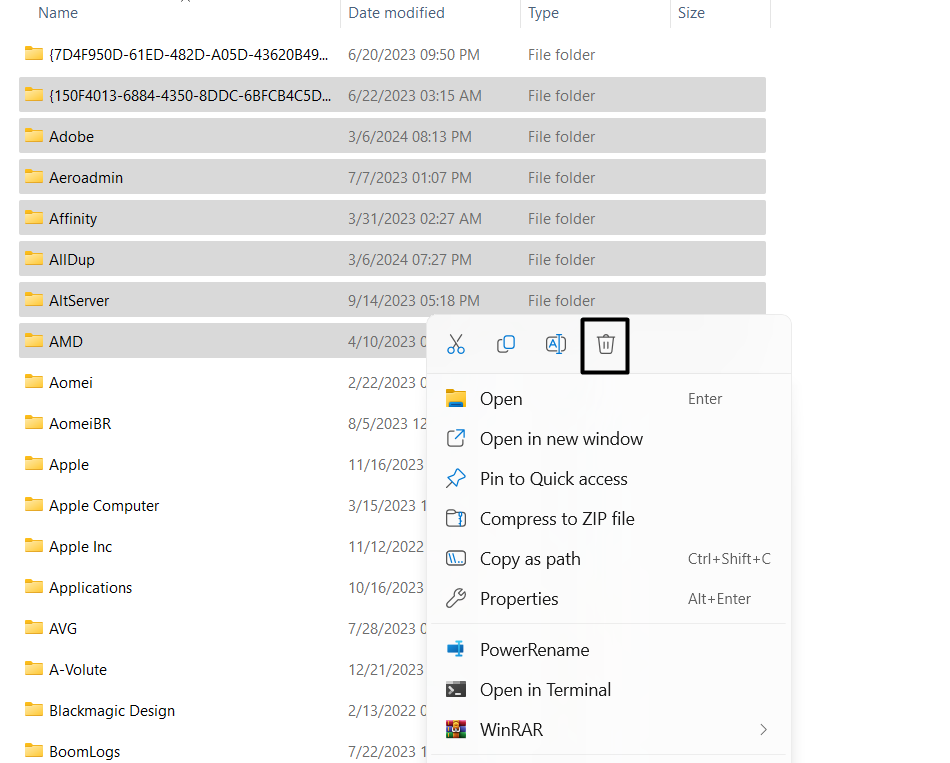Click the Delete trash can icon
The width and height of the screenshot is (950, 763).
click(x=605, y=344)
